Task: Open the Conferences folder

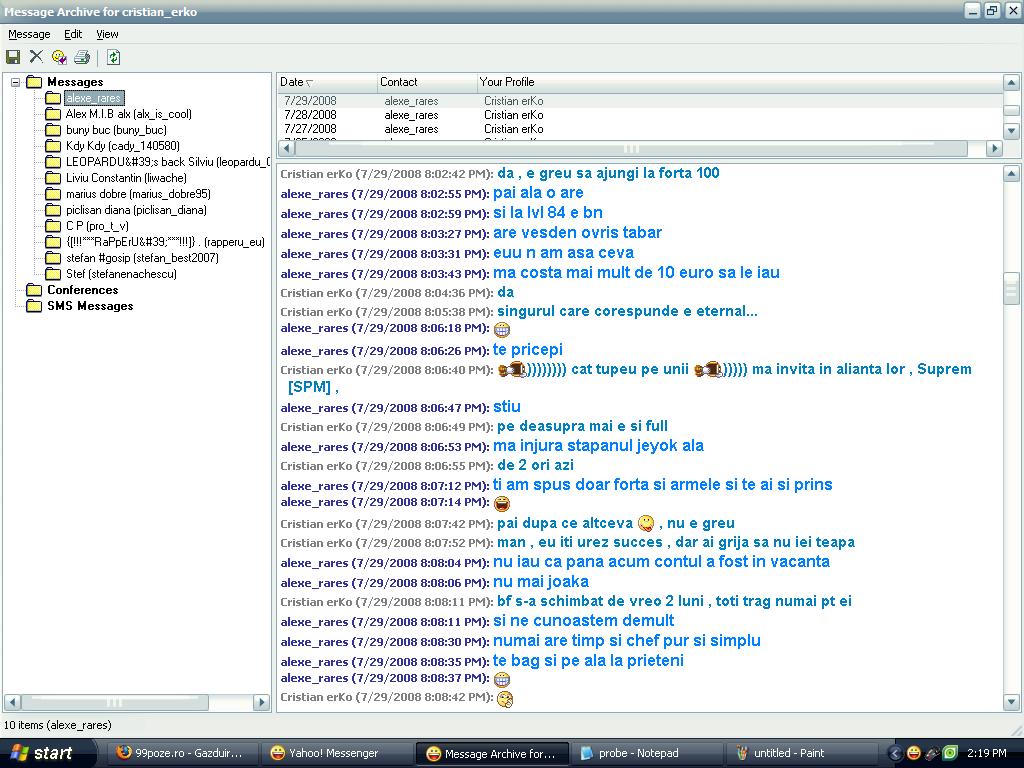Action: click(82, 290)
